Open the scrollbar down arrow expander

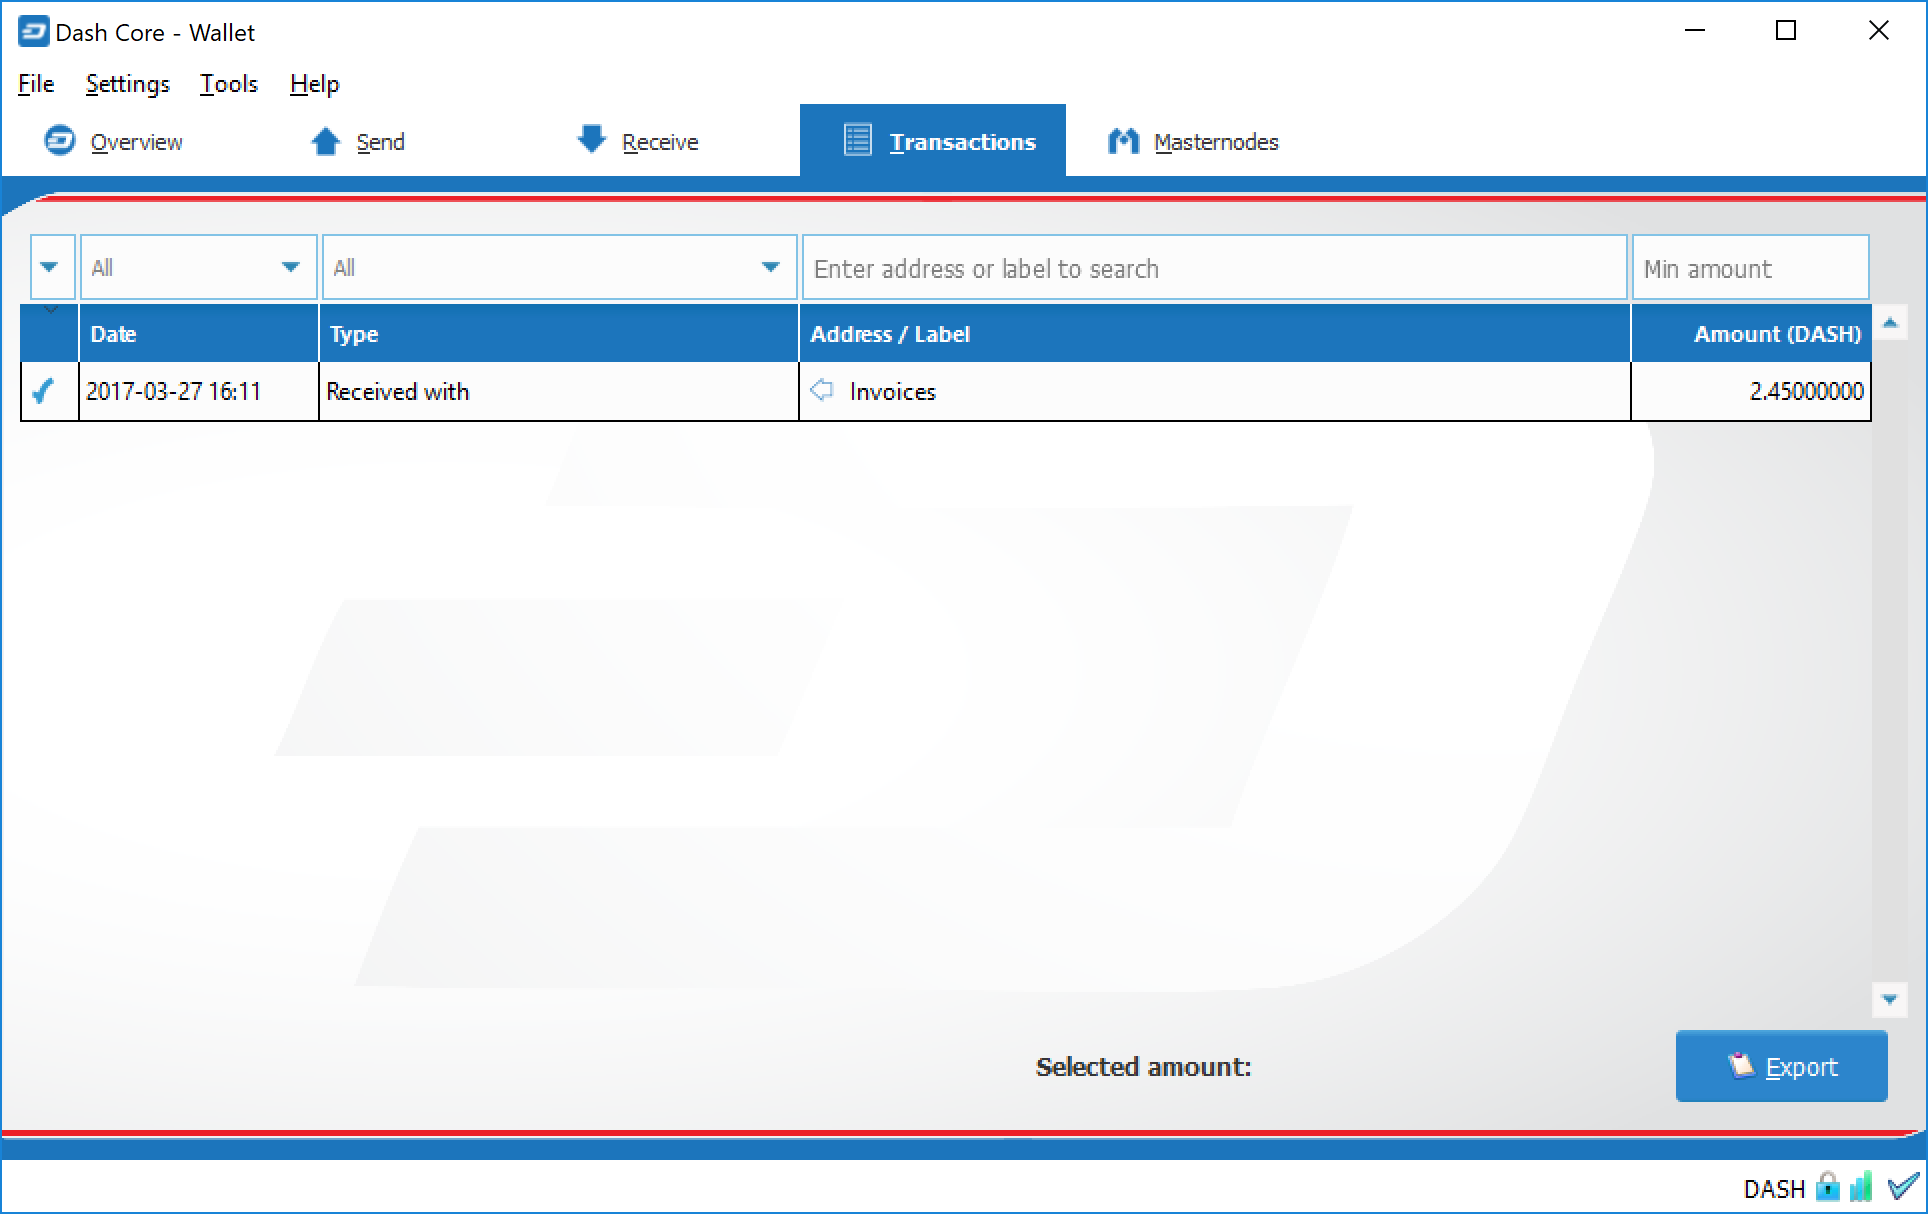click(1889, 1000)
